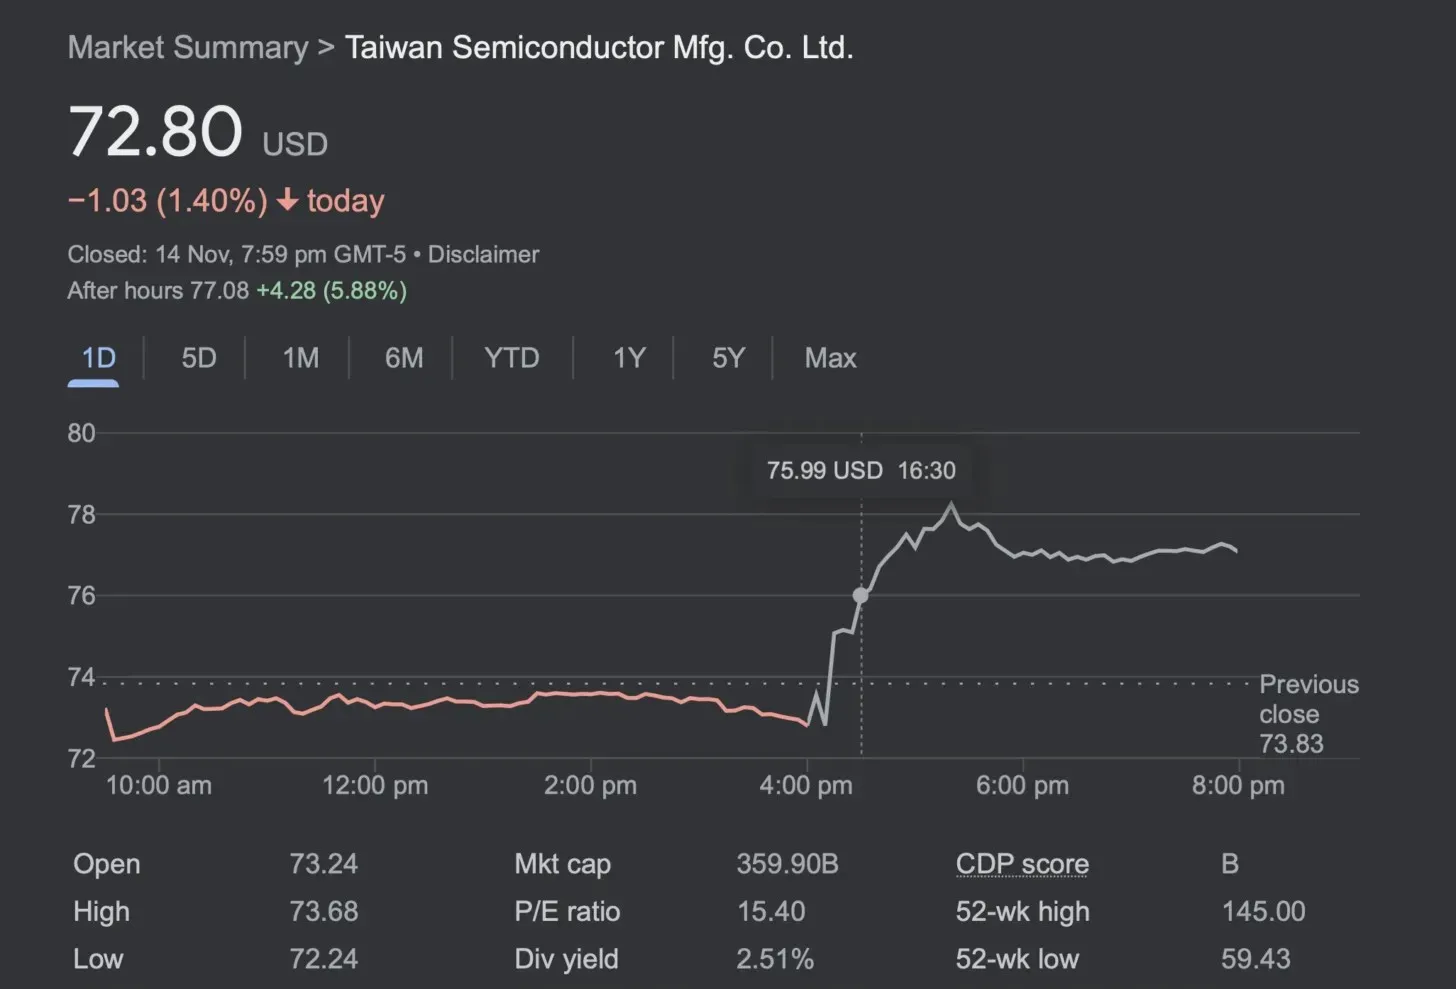The height and width of the screenshot is (989, 1456).
Task: Select the 1D time range tab
Action: tap(98, 358)
